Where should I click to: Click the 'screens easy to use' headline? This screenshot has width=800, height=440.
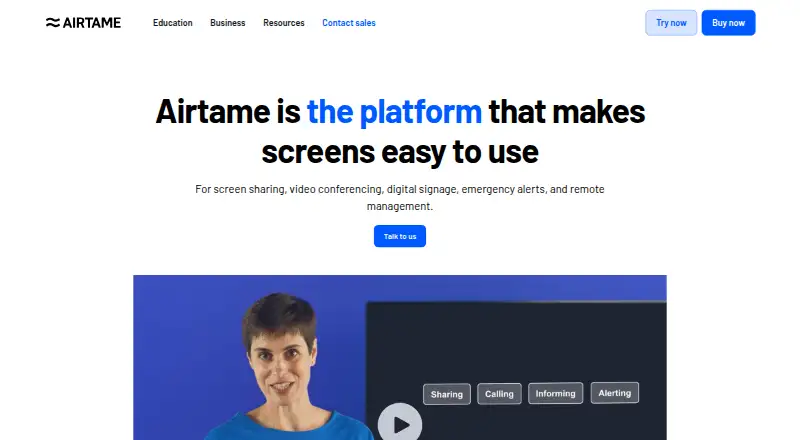coord(400,152)
